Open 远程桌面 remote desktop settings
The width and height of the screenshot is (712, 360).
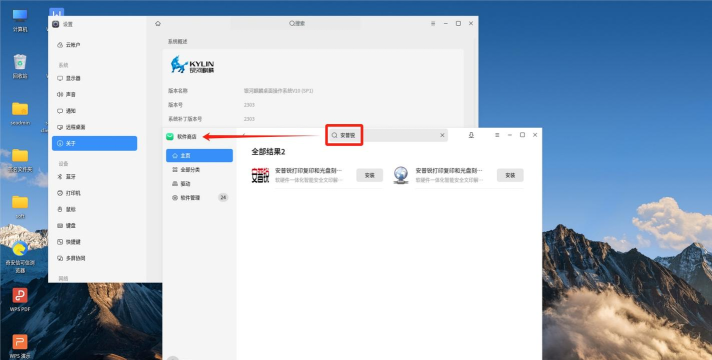(x=71, y=127)
